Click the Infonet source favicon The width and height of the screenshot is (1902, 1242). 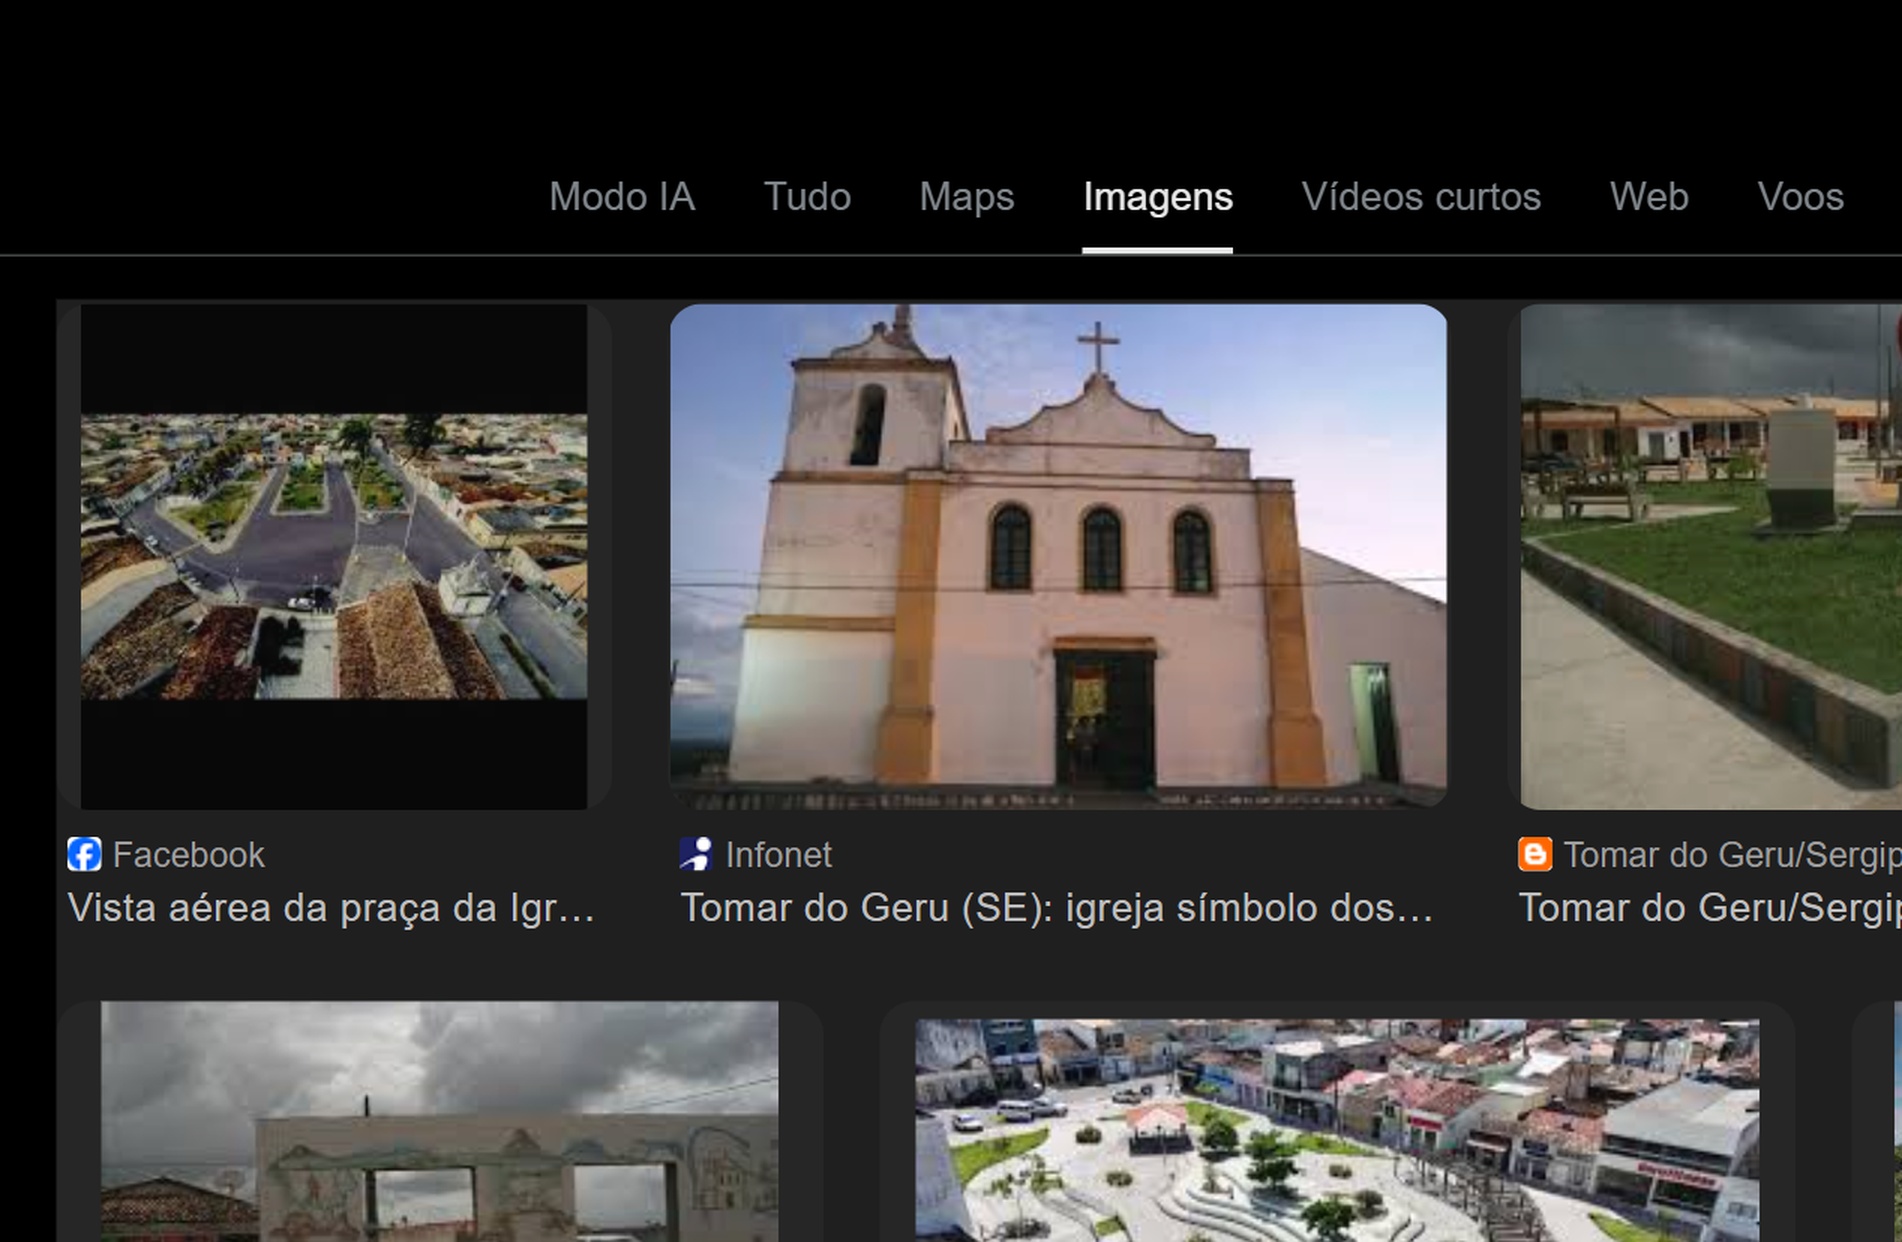pos(696,855)
